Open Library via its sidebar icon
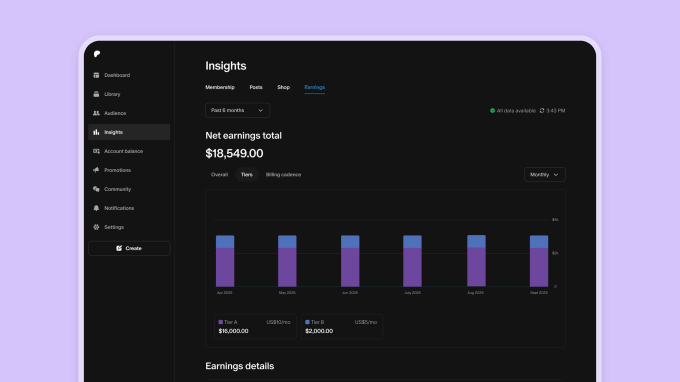Screen dimensions: 680x382 tap(96, 94)
